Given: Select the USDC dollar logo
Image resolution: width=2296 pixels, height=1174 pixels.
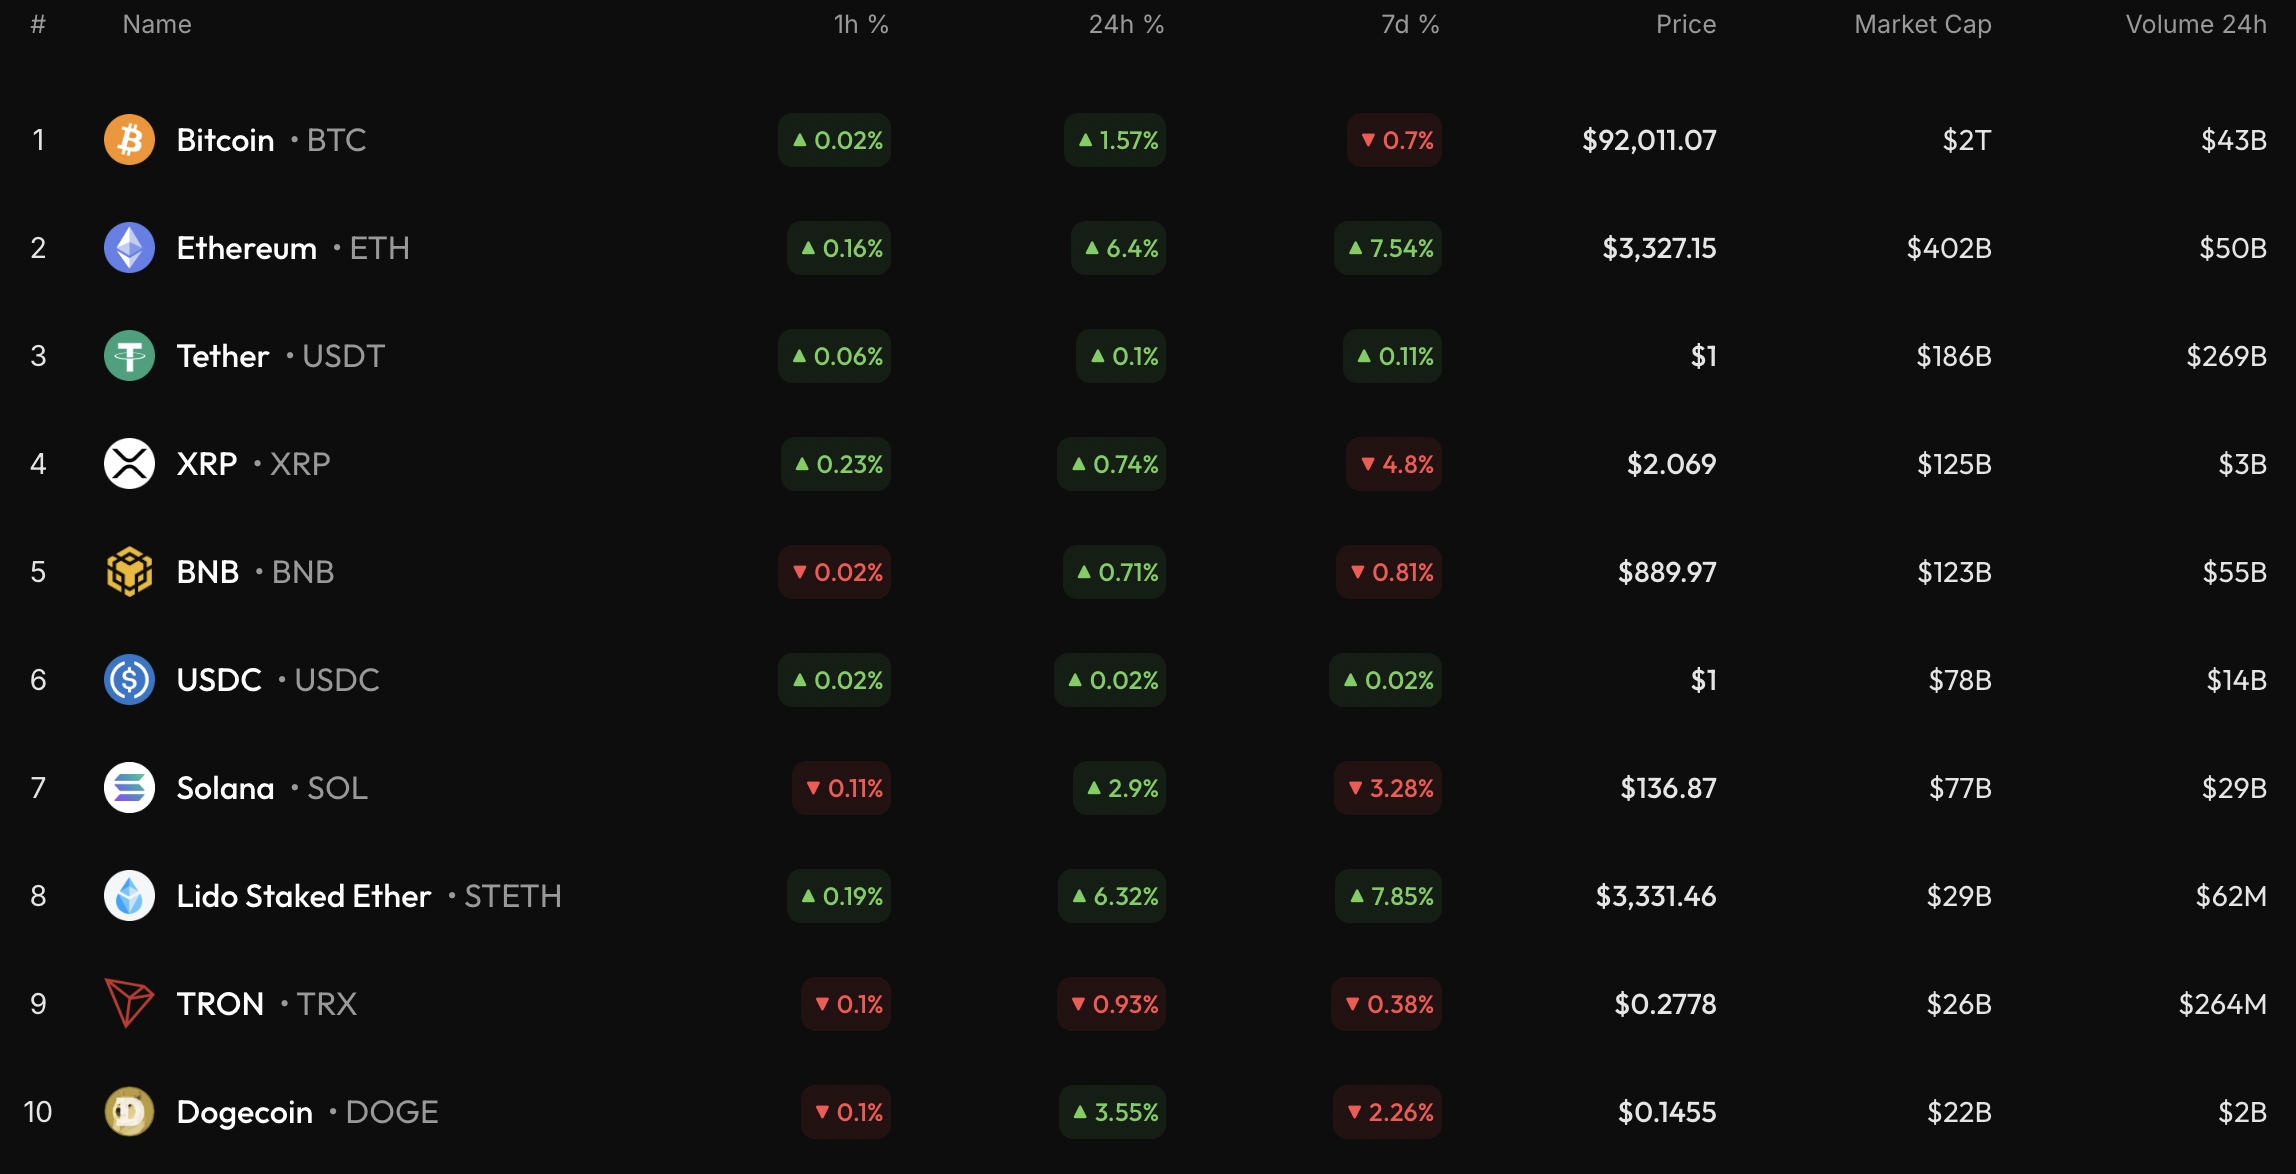Looking at the screenshot, I should tap(128, 680).
